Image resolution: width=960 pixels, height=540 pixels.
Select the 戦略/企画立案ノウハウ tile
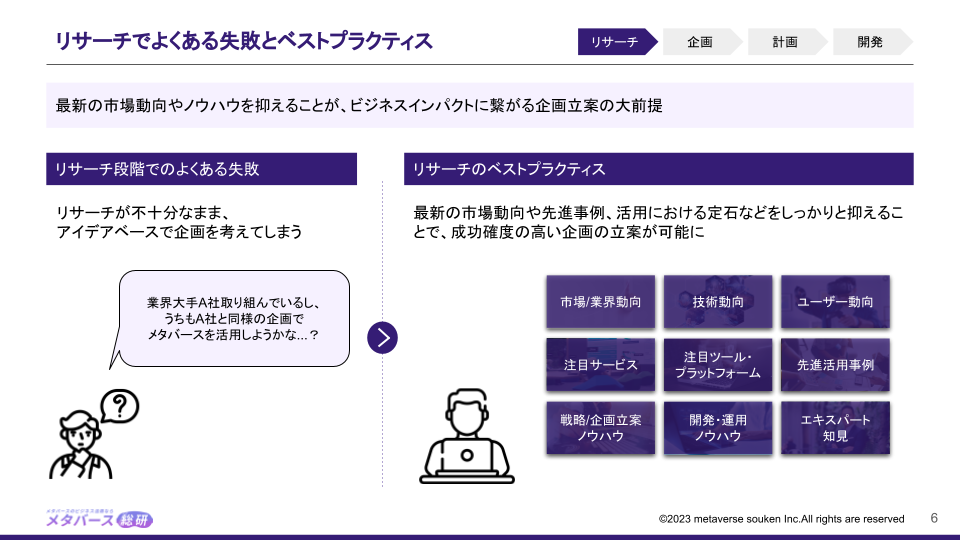click(x=600, y=428)
